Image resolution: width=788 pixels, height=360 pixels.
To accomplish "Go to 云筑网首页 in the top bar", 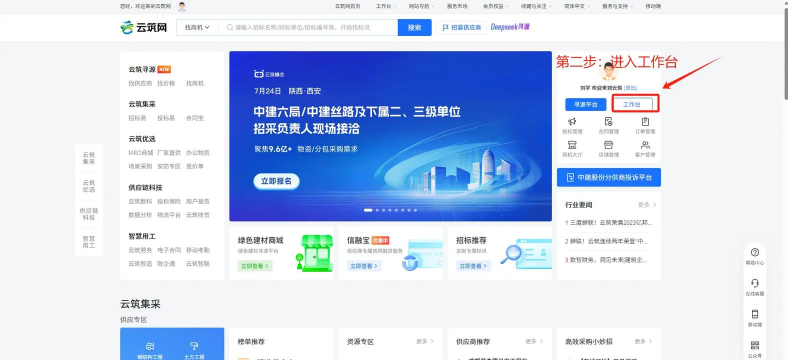I will click(347, 7).
